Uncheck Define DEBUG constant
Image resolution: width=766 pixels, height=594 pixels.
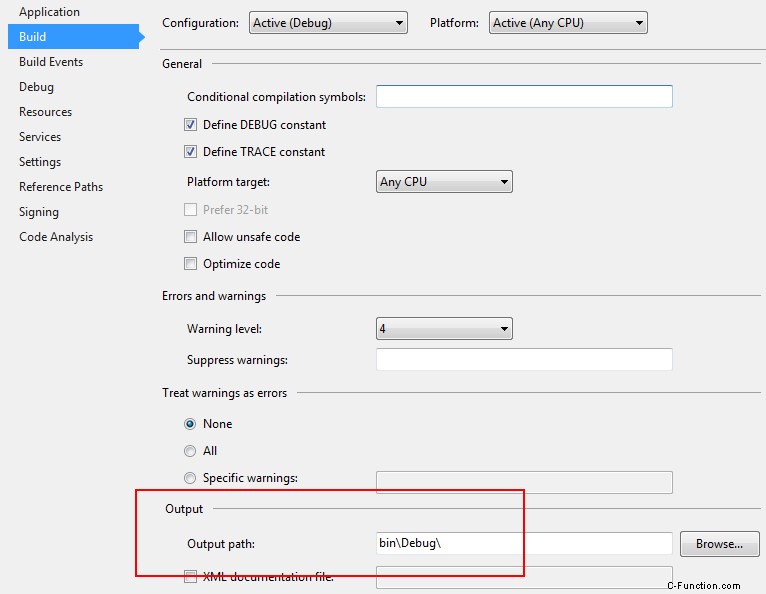191,125
